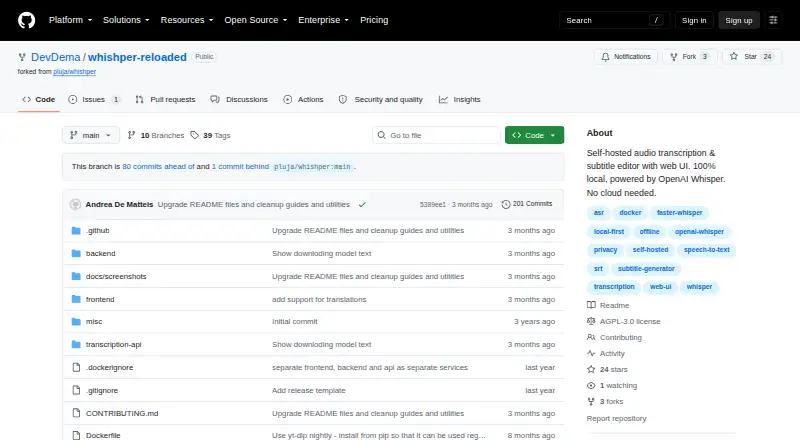Select the Code tab

[x=39, y=100]
